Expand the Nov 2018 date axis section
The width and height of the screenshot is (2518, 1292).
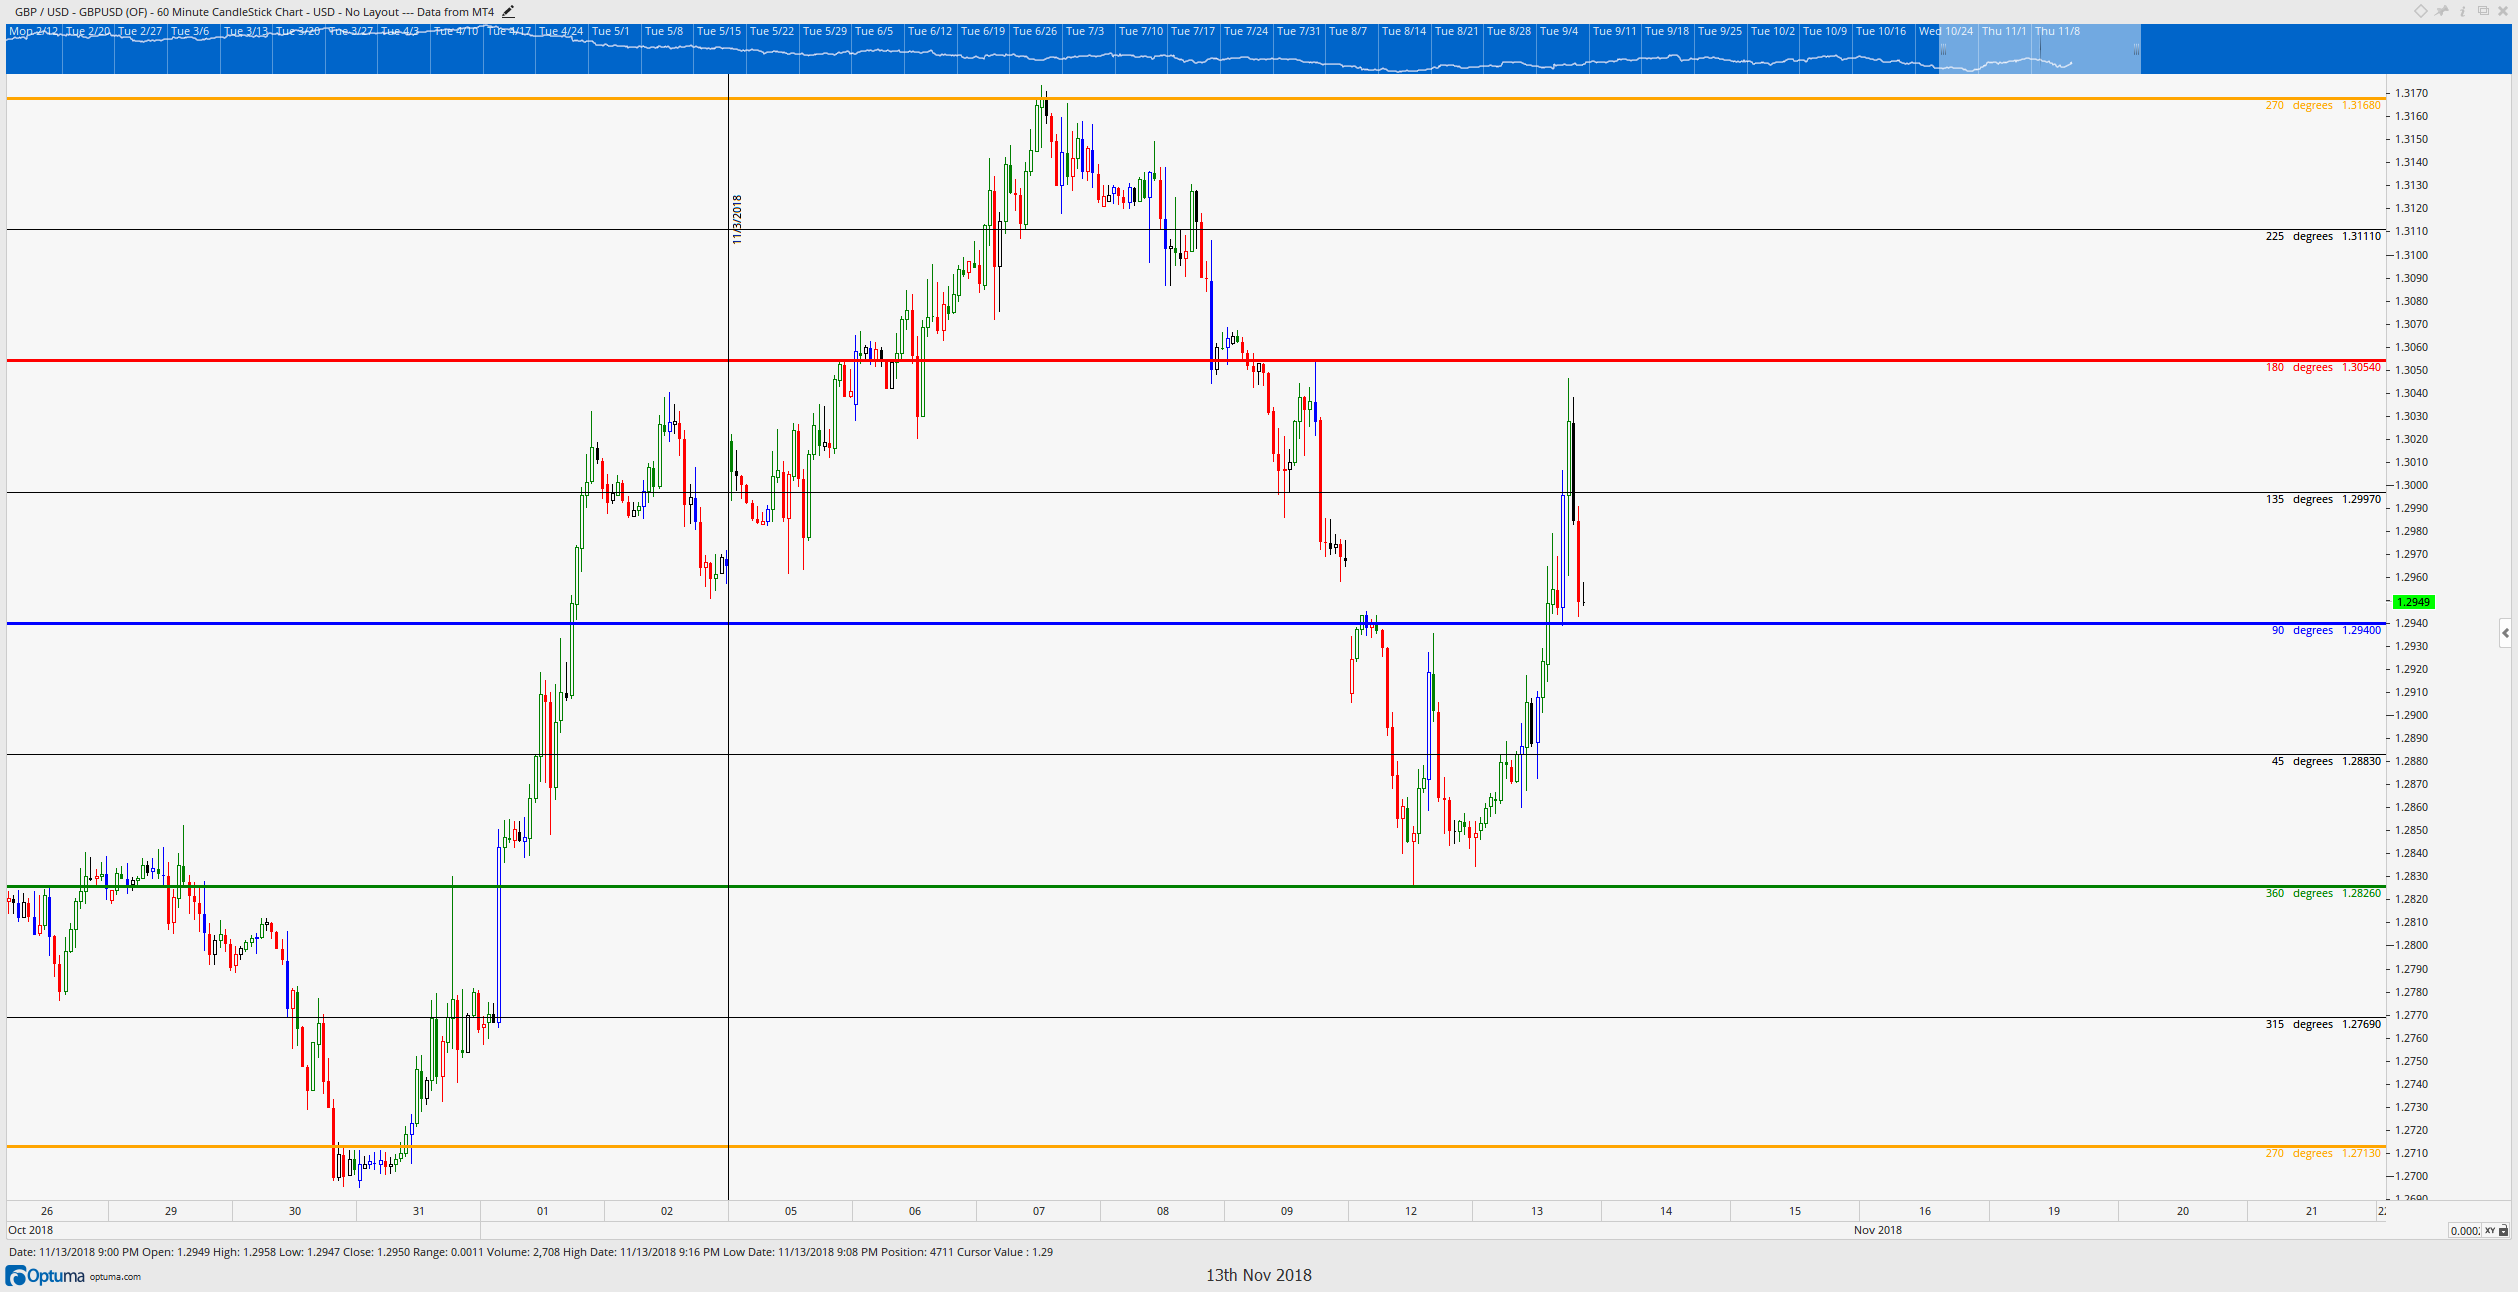(1876, 1231)
